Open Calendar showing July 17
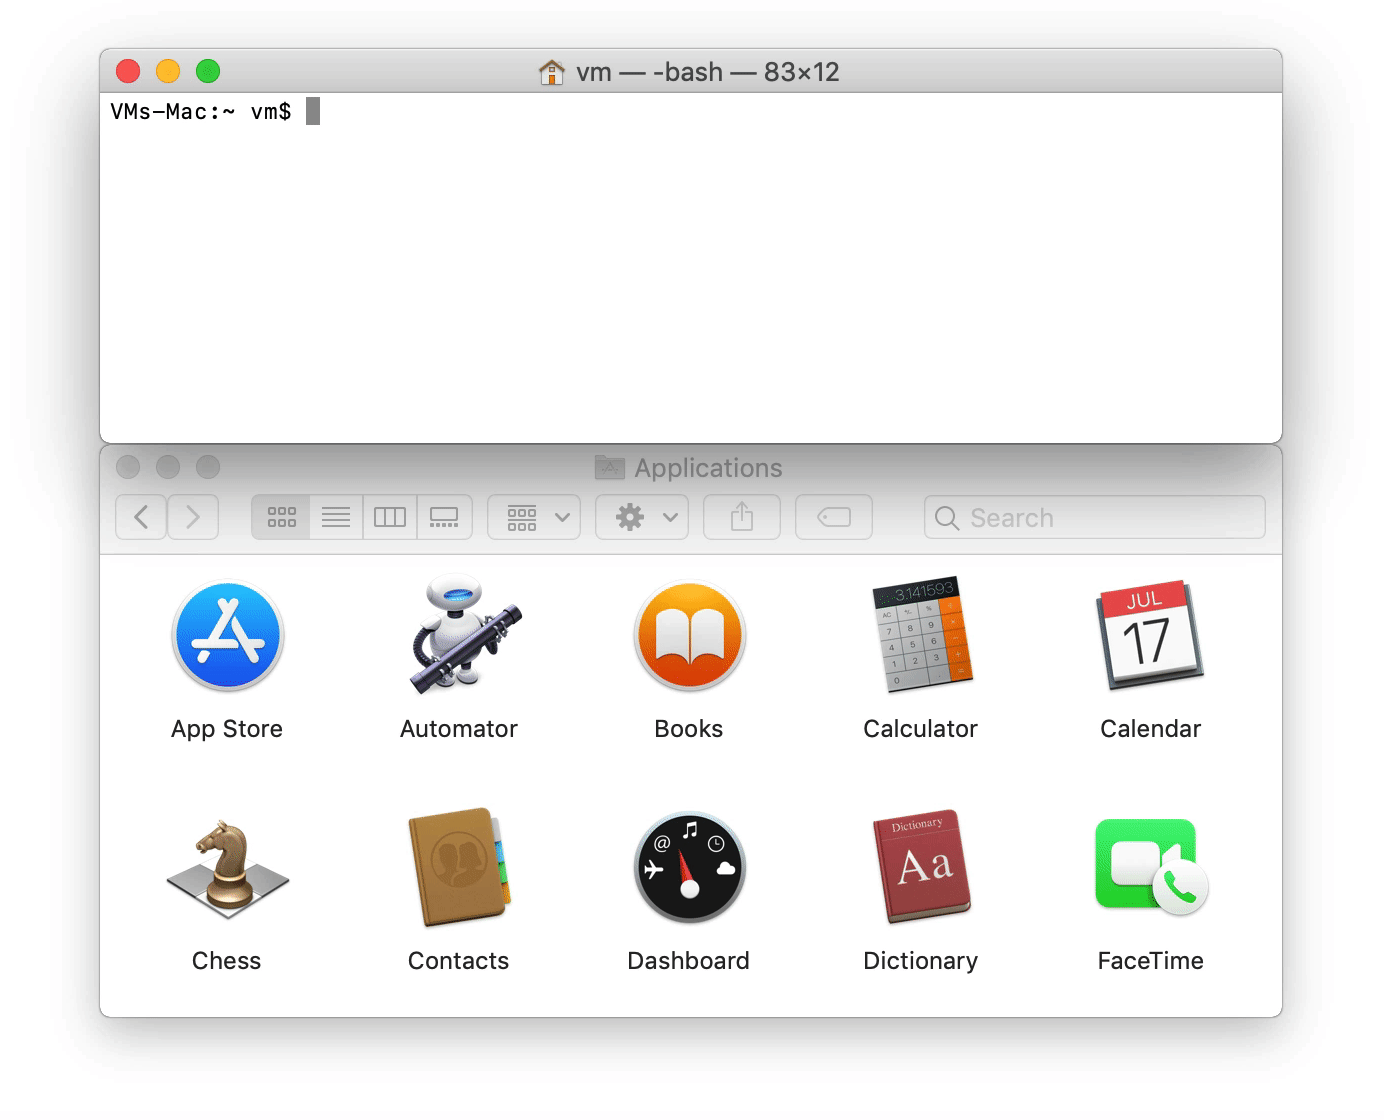This screenshot has width=1384, height=1120. click(x=1150, y=636)
